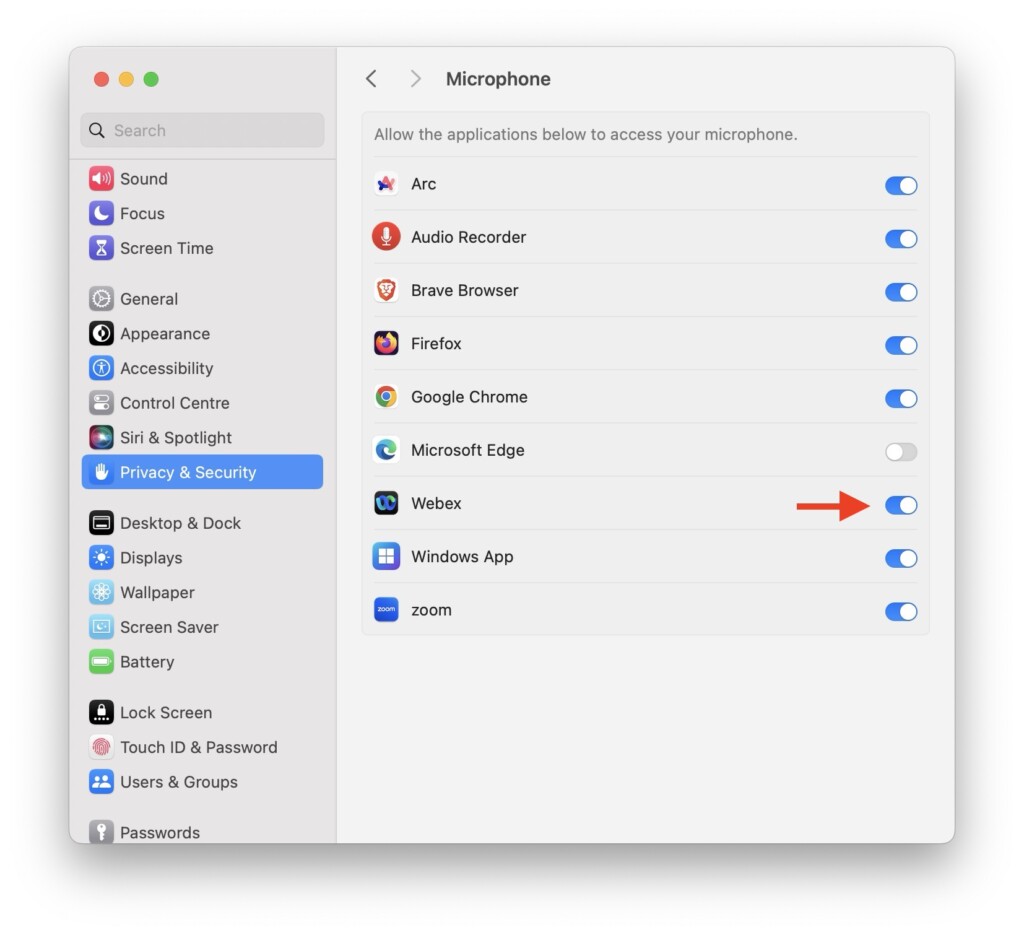The width and height of the screenshot is (1024, 935).
Task: Click the Microsoft Edge app name
Action: [x=468, y=450]
